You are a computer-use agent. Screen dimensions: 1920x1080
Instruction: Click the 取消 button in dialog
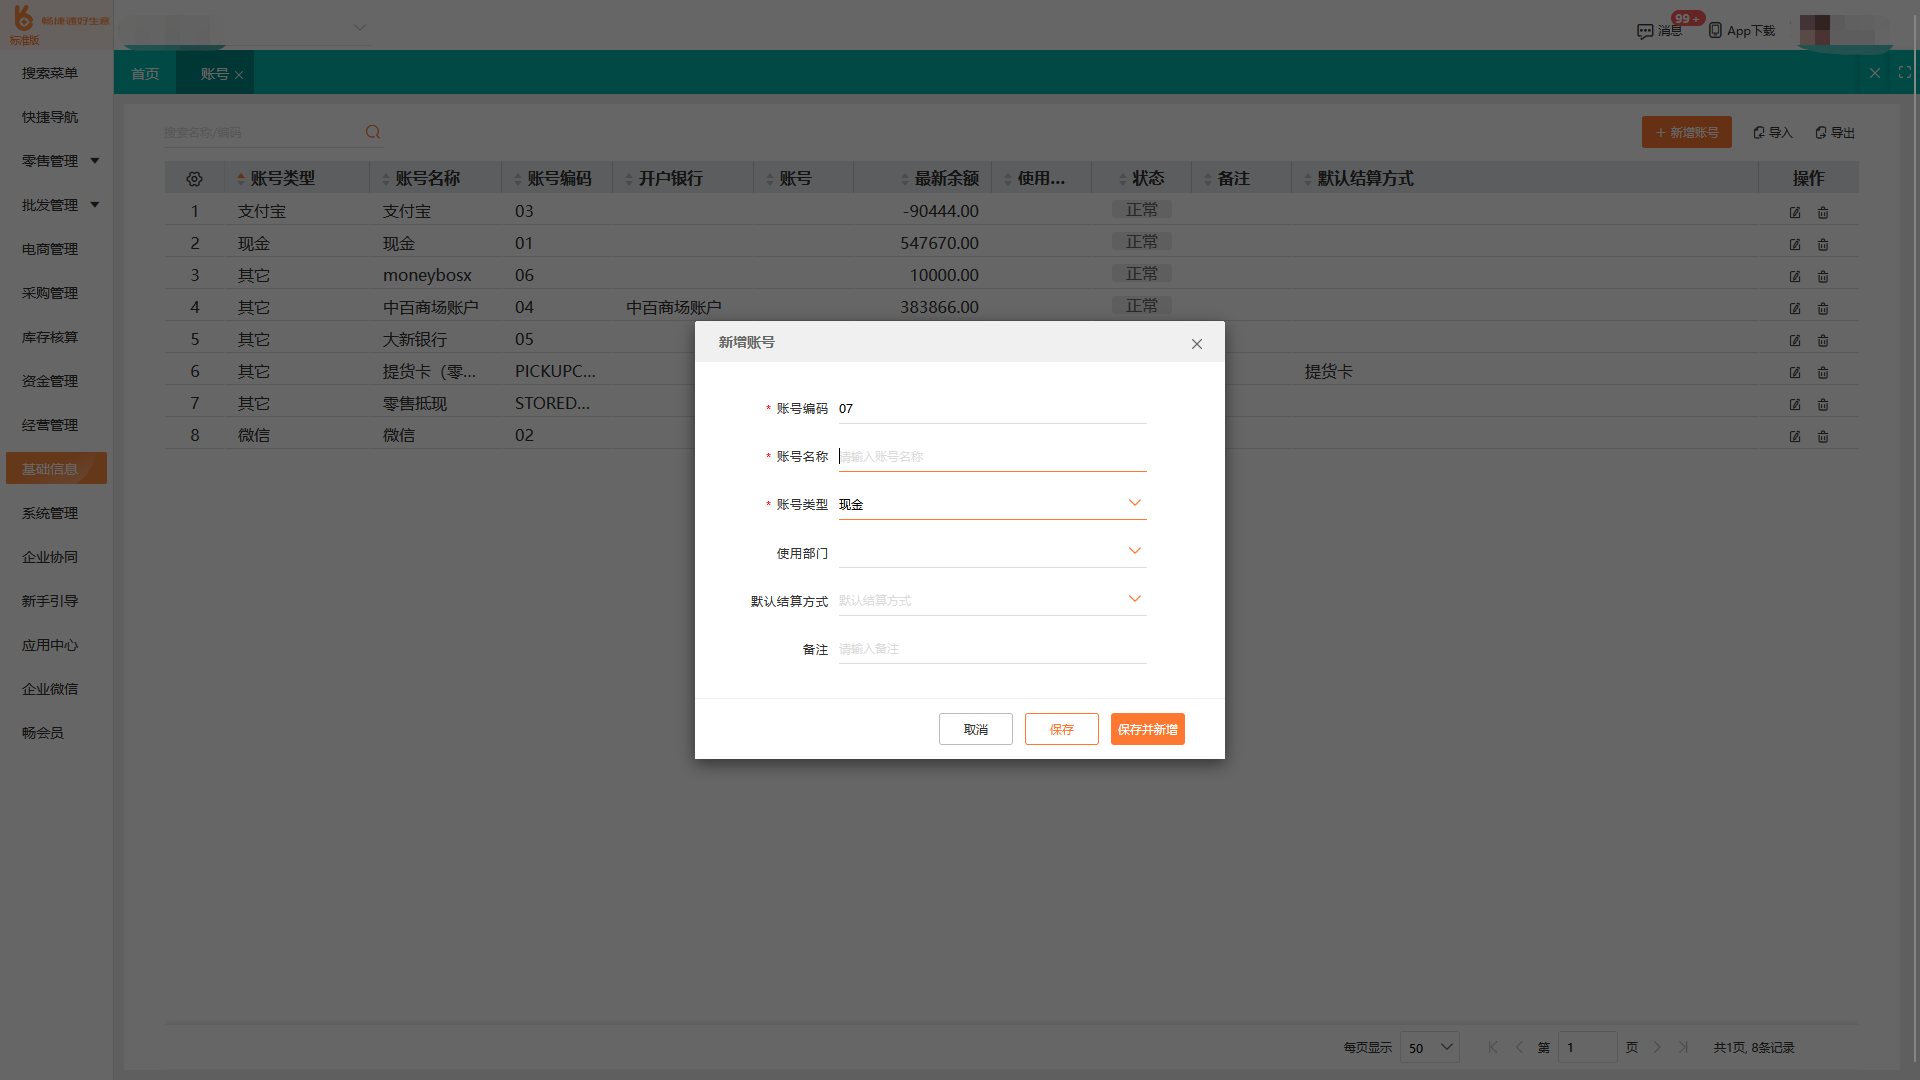(x=976, y=729)
